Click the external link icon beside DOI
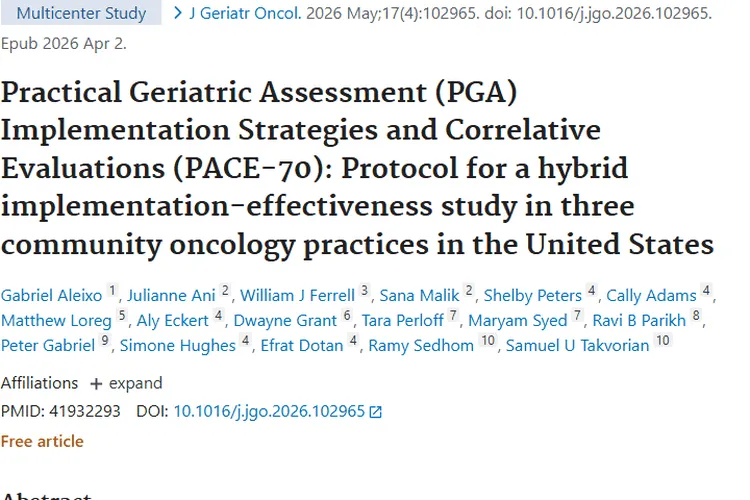 (375, 412)
